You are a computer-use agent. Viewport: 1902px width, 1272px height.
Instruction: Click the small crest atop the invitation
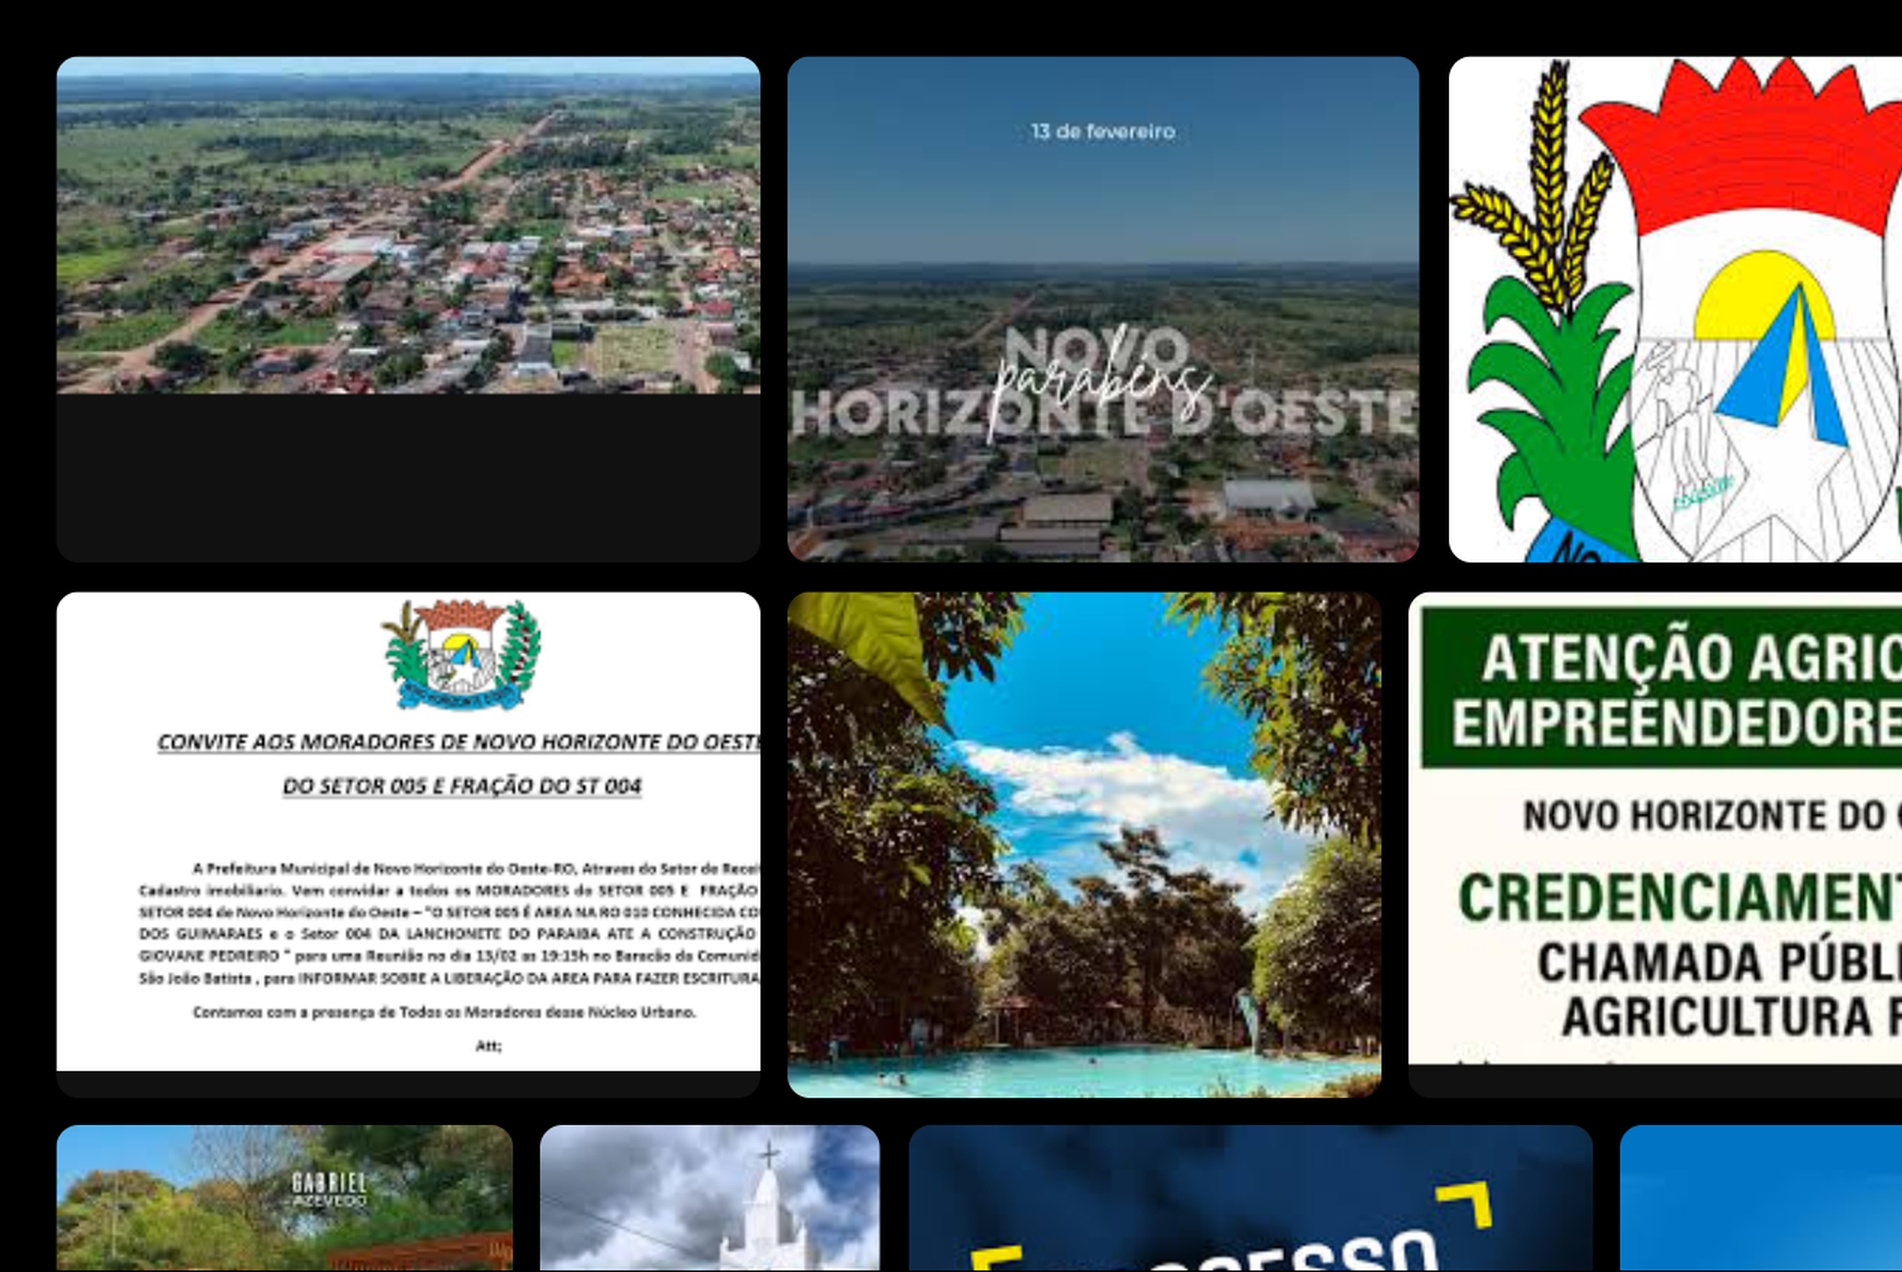click(461, 653)
